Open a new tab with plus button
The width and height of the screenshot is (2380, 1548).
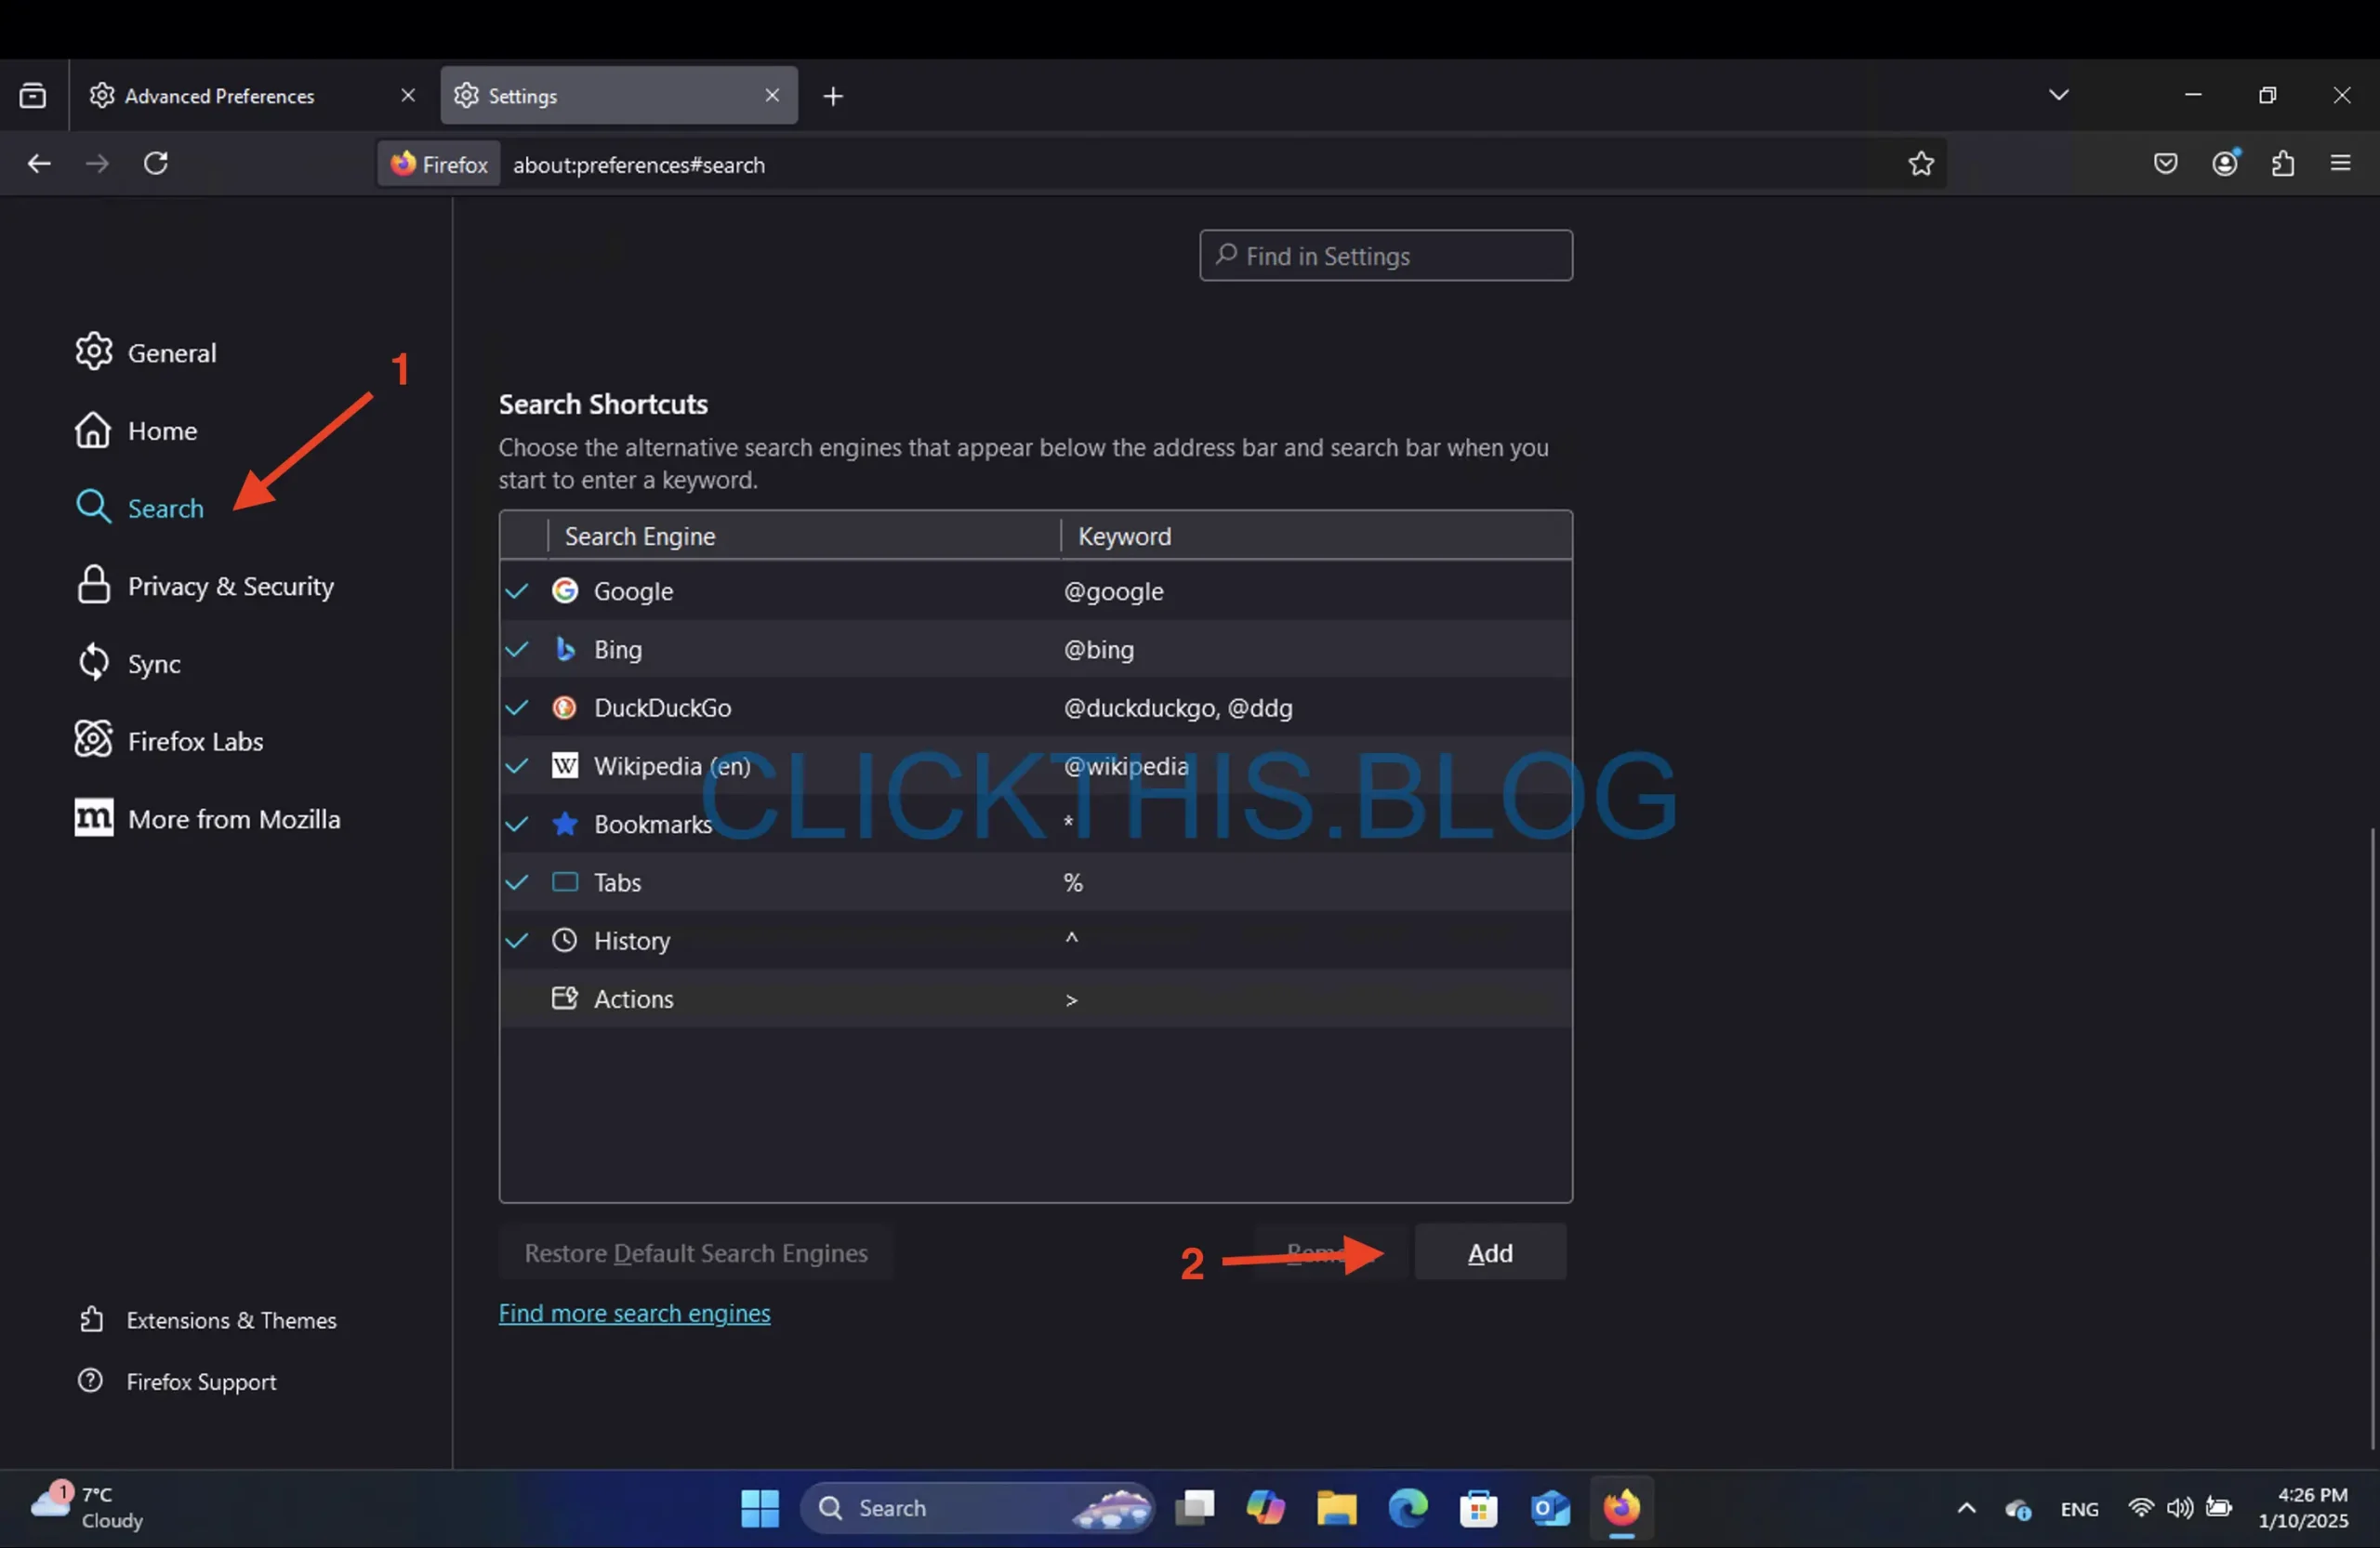tap(833, 96)
